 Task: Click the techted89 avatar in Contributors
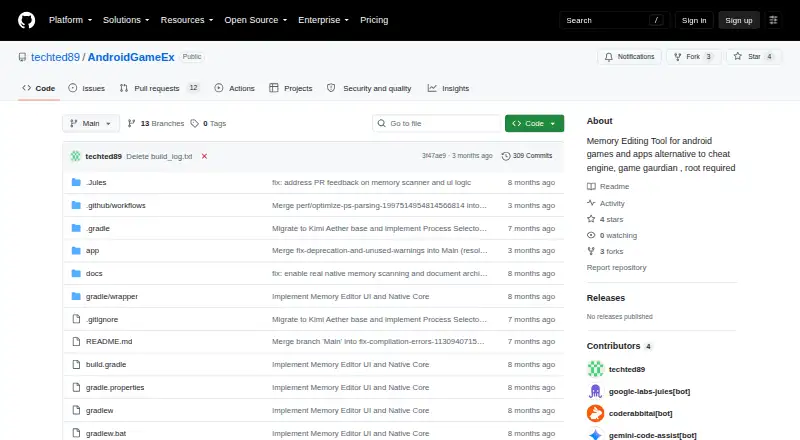595,369
